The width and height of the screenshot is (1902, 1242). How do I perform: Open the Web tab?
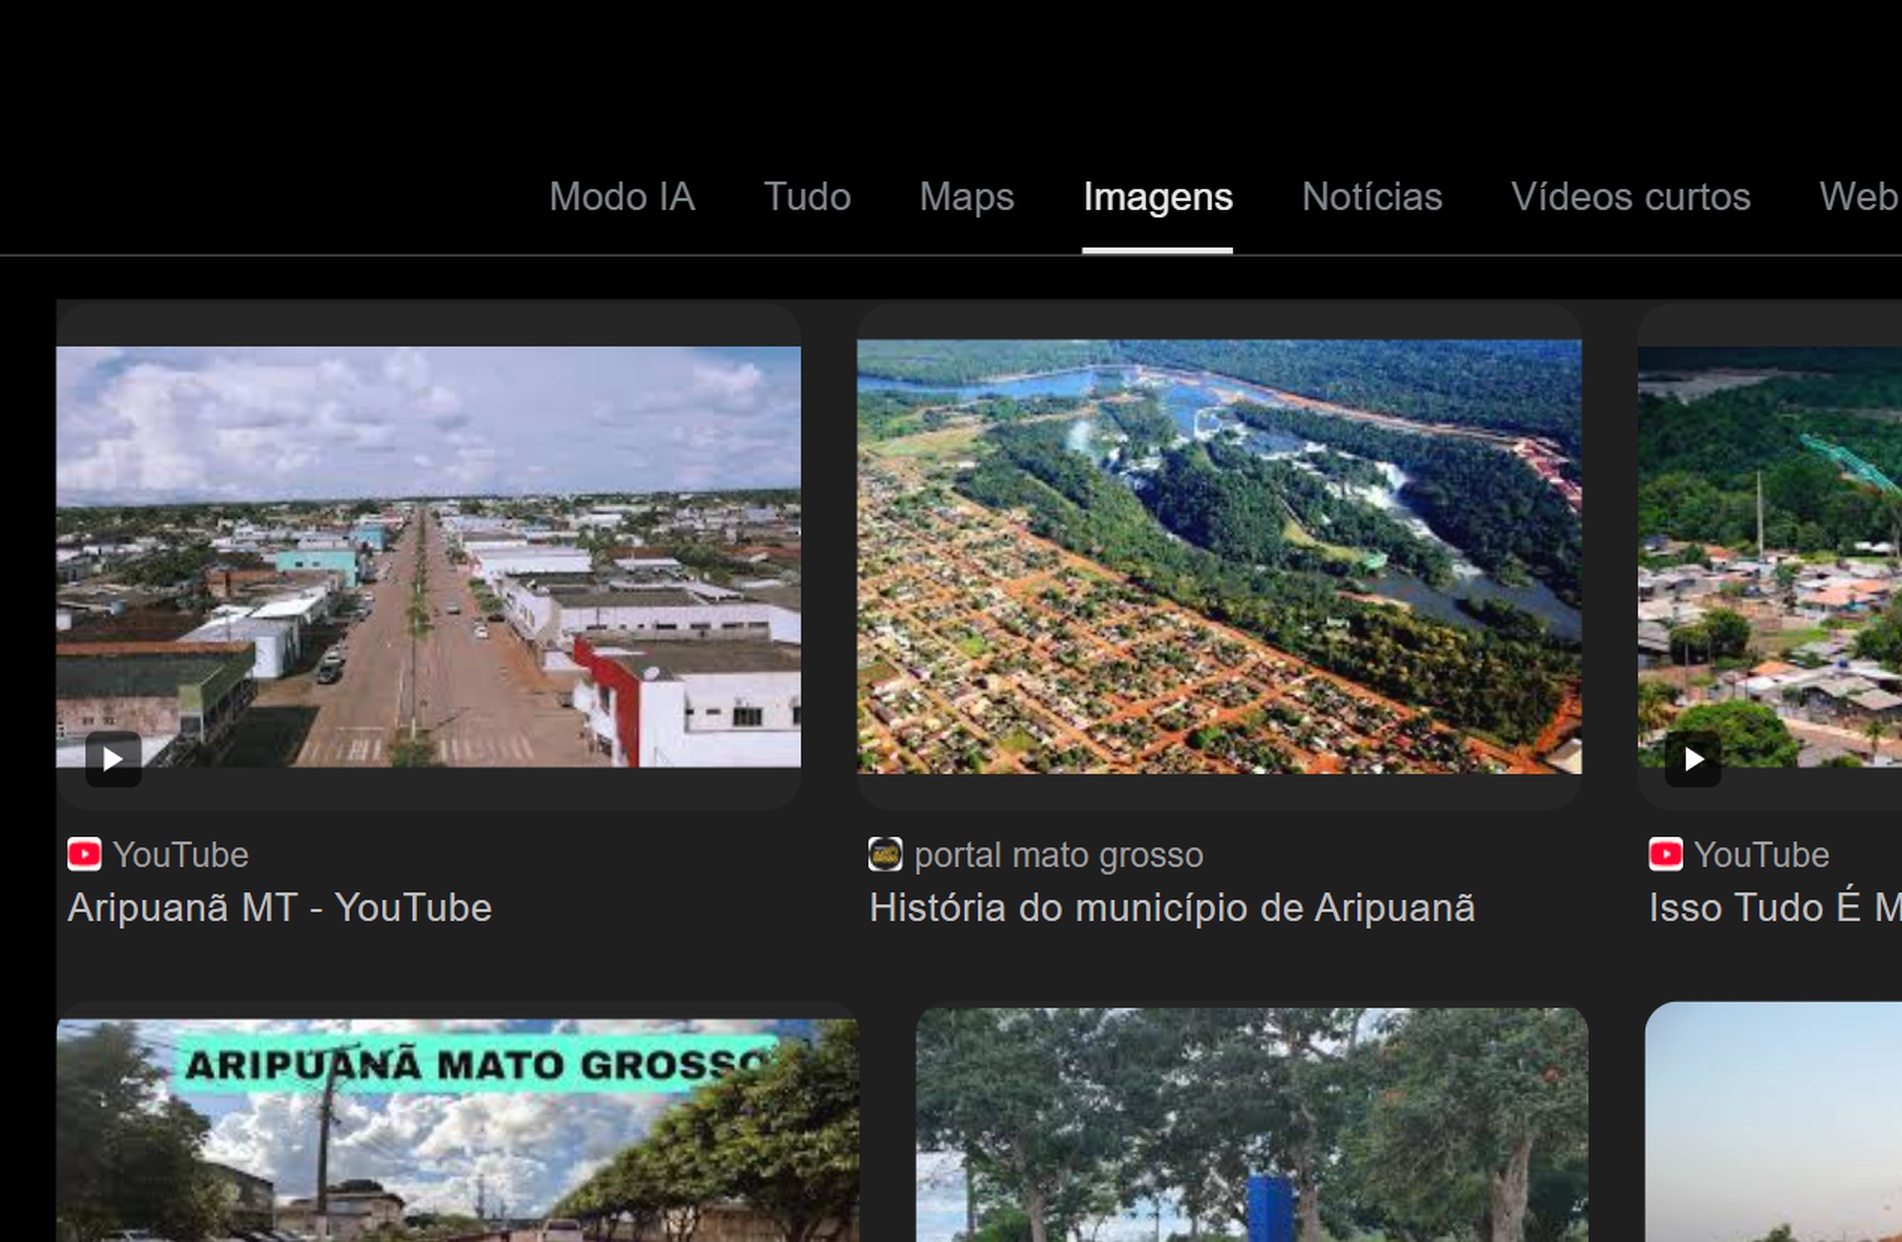(1858, 197)
